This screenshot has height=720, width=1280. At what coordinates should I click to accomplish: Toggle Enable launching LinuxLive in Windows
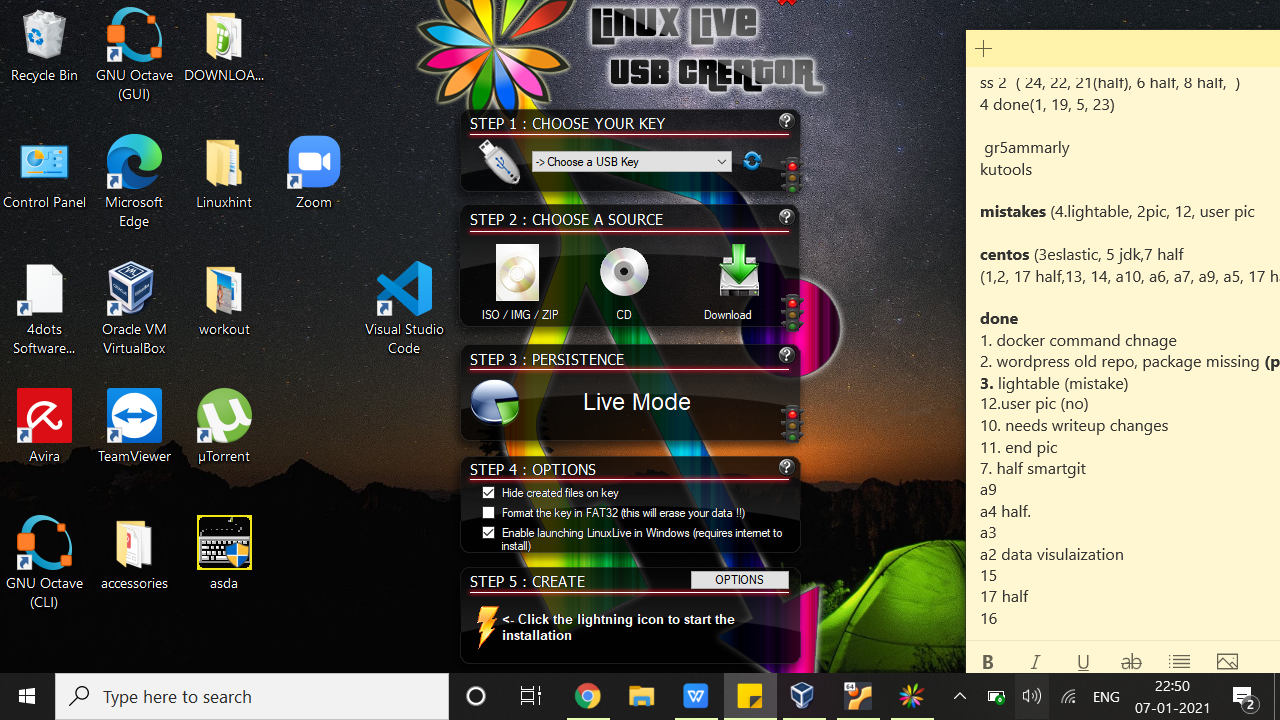coord(488,533)
